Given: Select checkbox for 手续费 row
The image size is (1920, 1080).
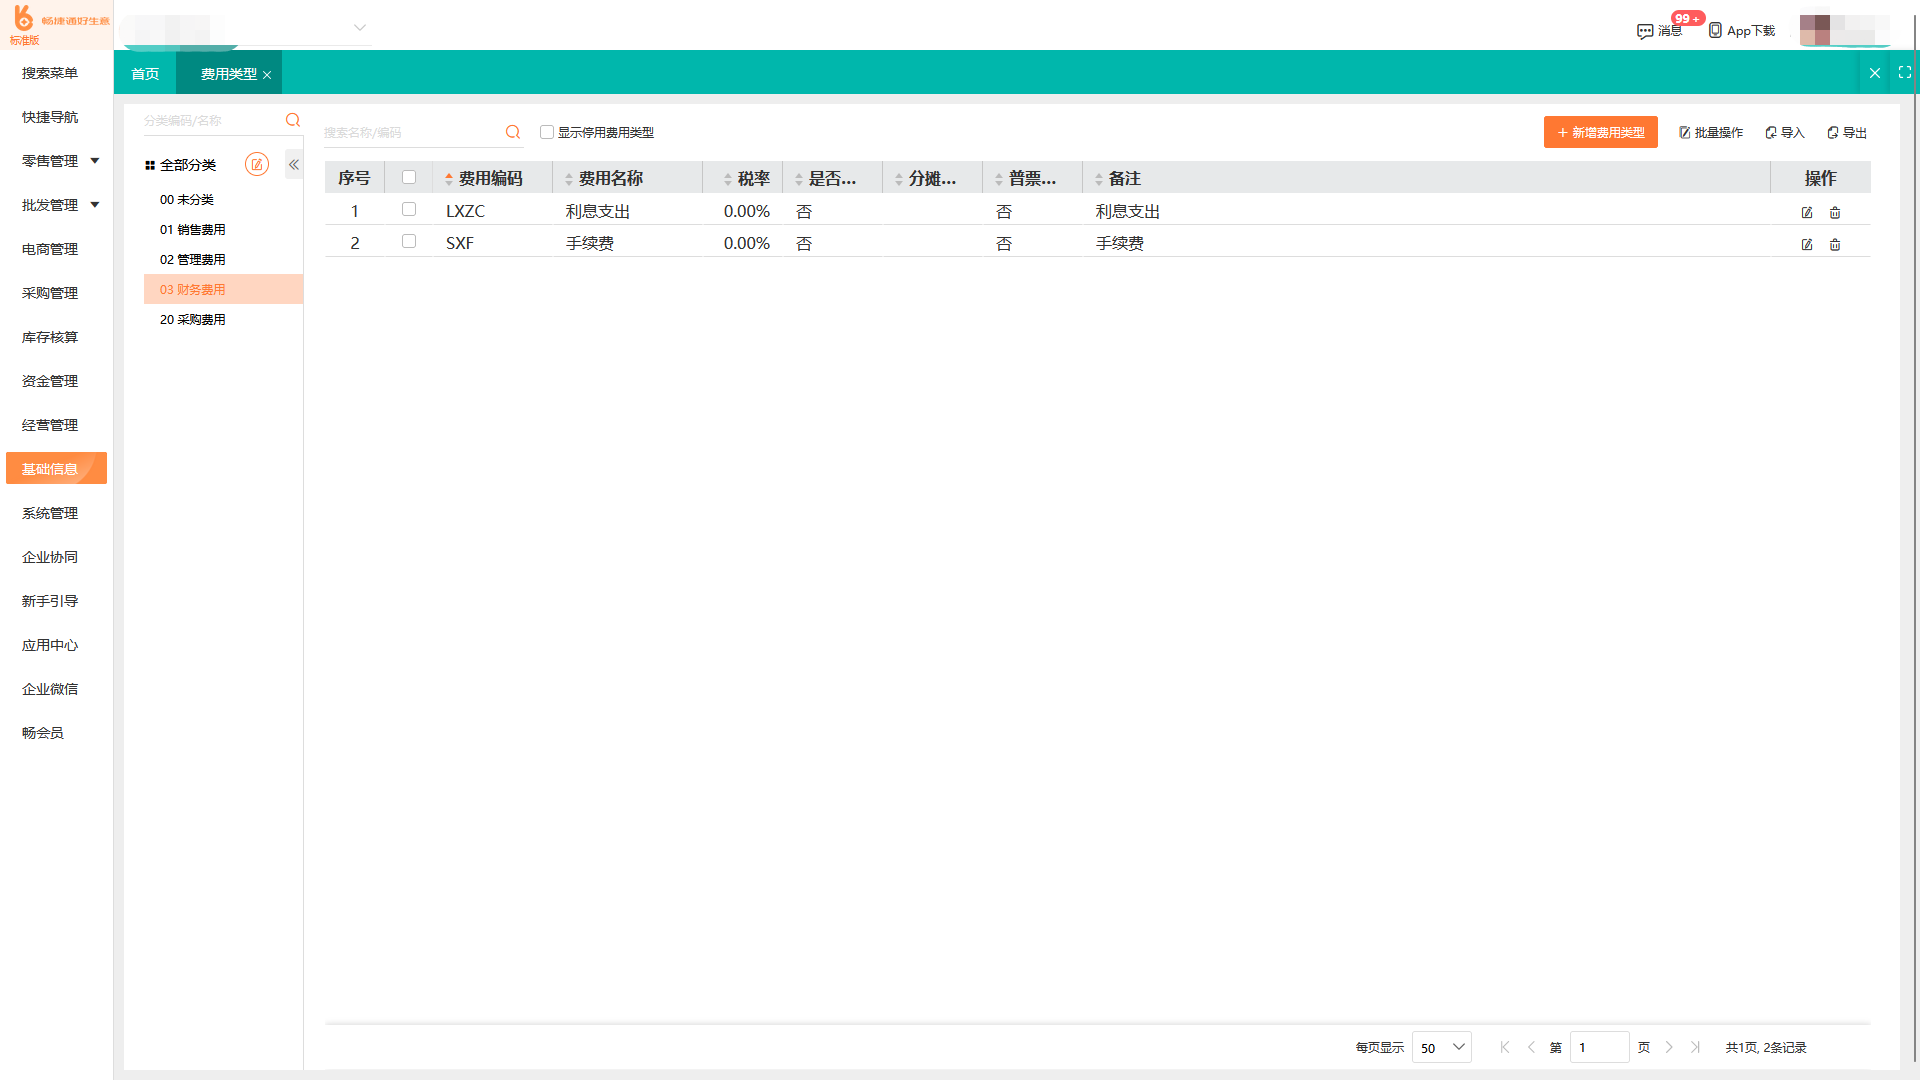Looking at the screenshot, I should [x=409, y=243].
